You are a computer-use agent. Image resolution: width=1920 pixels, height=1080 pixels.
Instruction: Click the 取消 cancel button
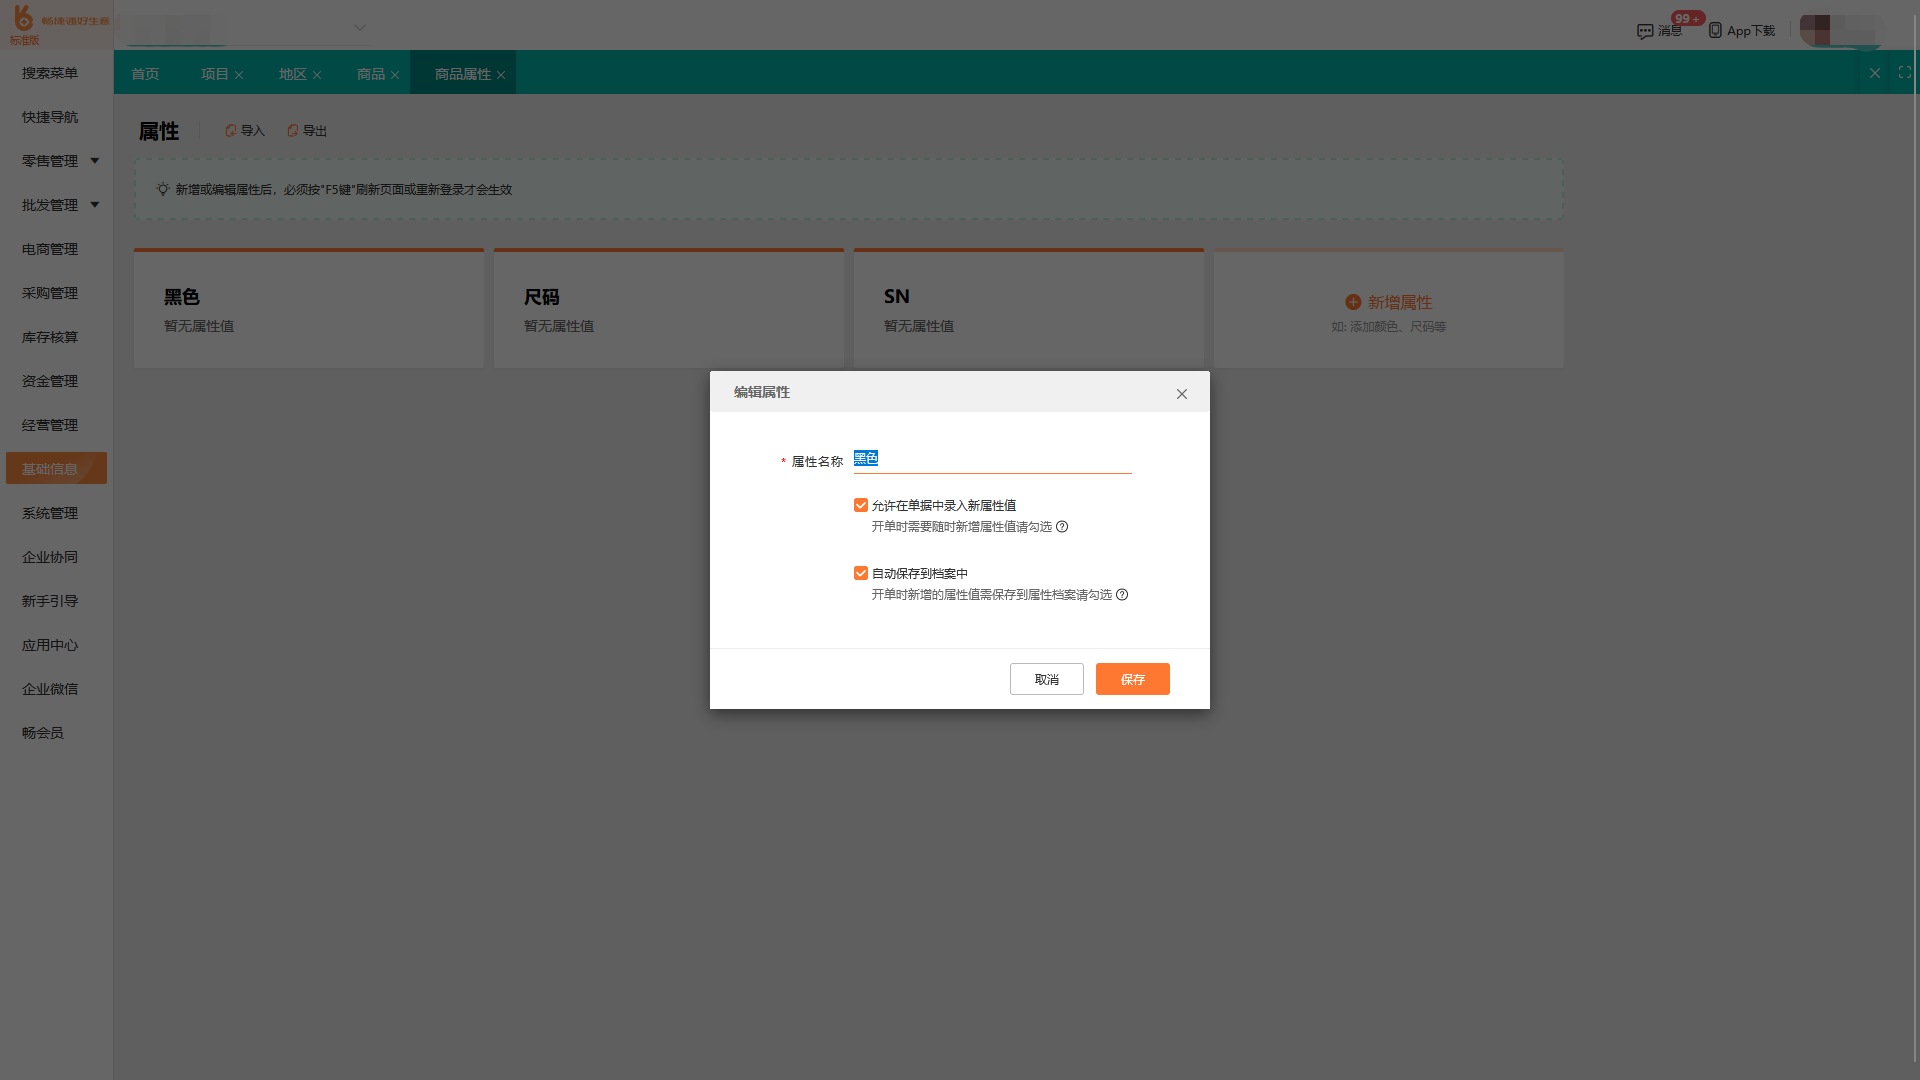pos(1047,679)
